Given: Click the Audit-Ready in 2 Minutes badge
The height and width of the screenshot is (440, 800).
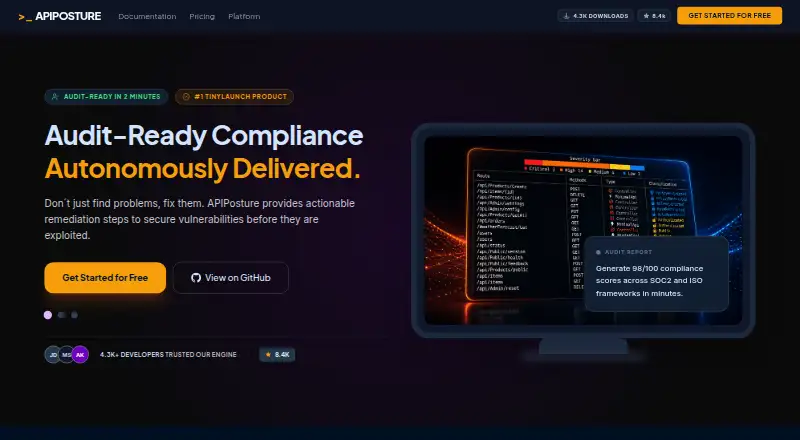Looking at the screenshot, I should pyautogui.click(x=106, y=96).
